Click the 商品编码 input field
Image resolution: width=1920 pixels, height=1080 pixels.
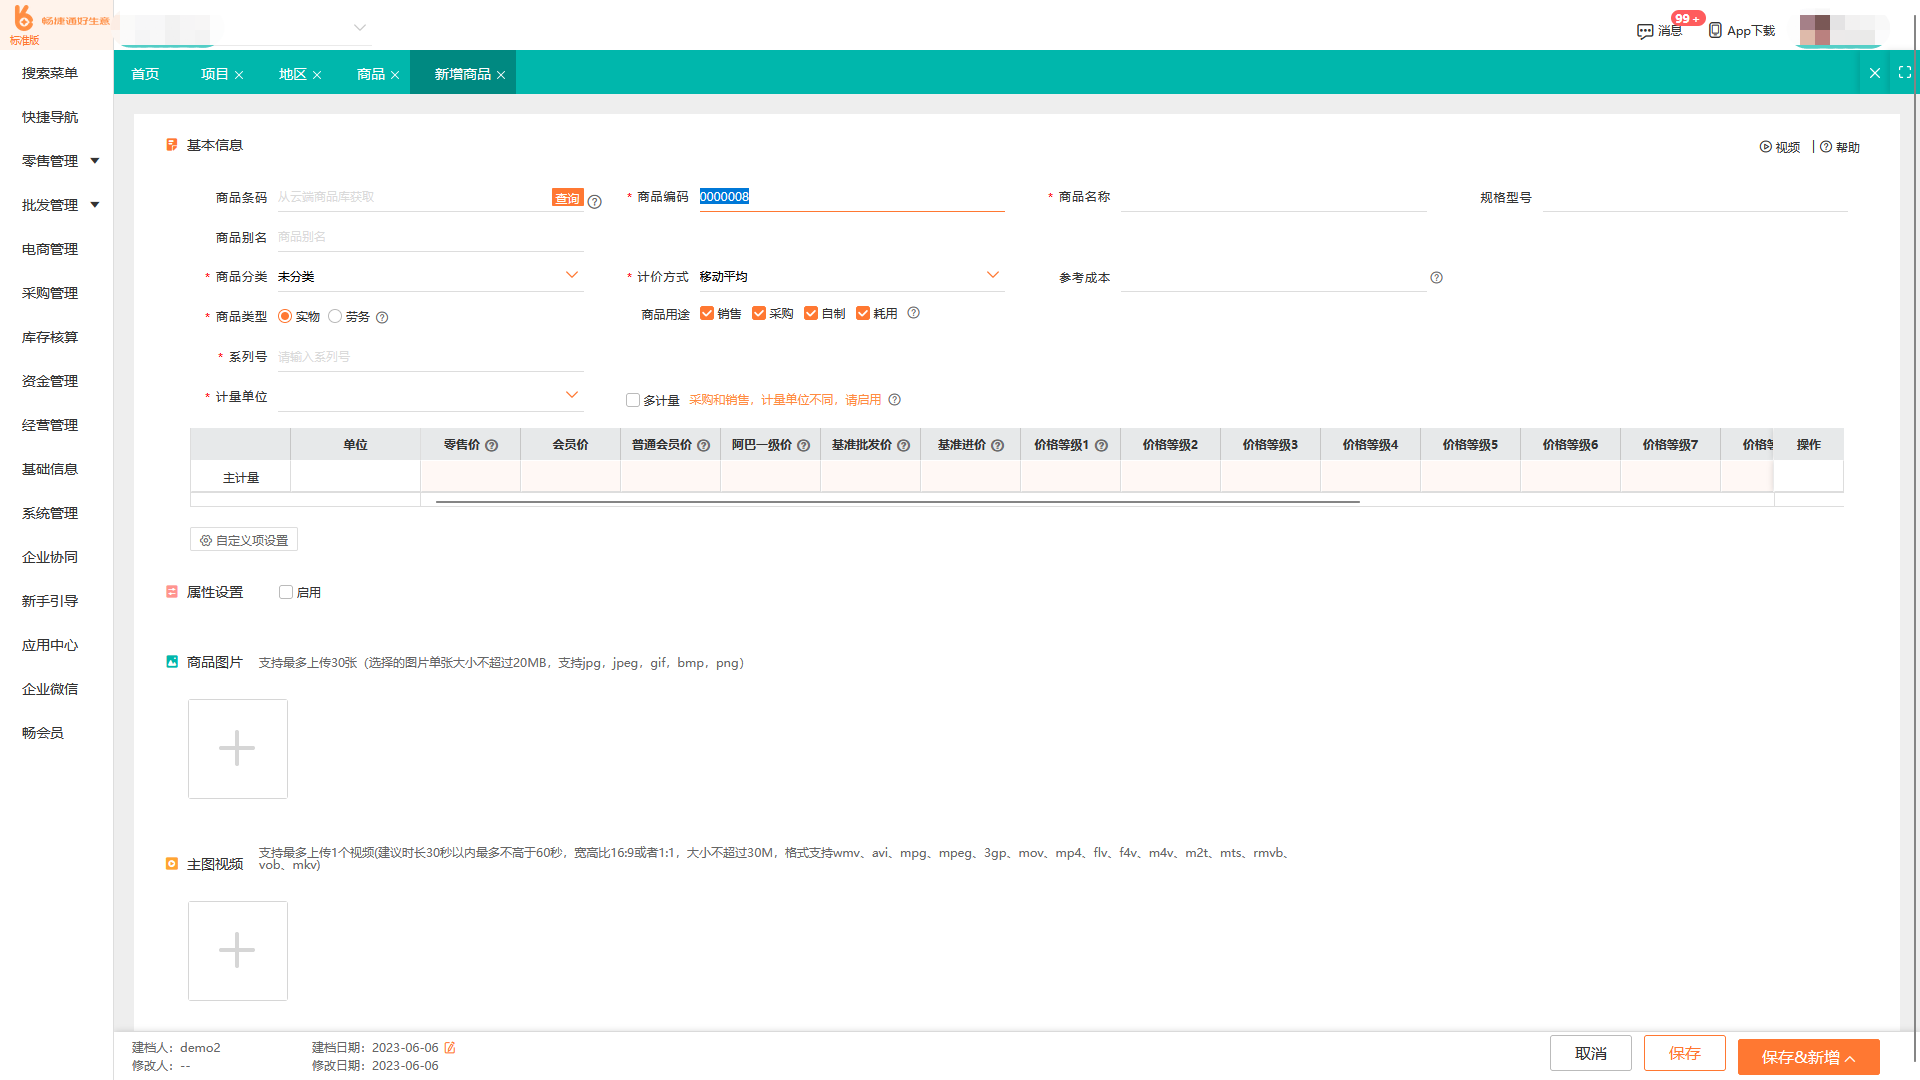(x=849, y=196)
